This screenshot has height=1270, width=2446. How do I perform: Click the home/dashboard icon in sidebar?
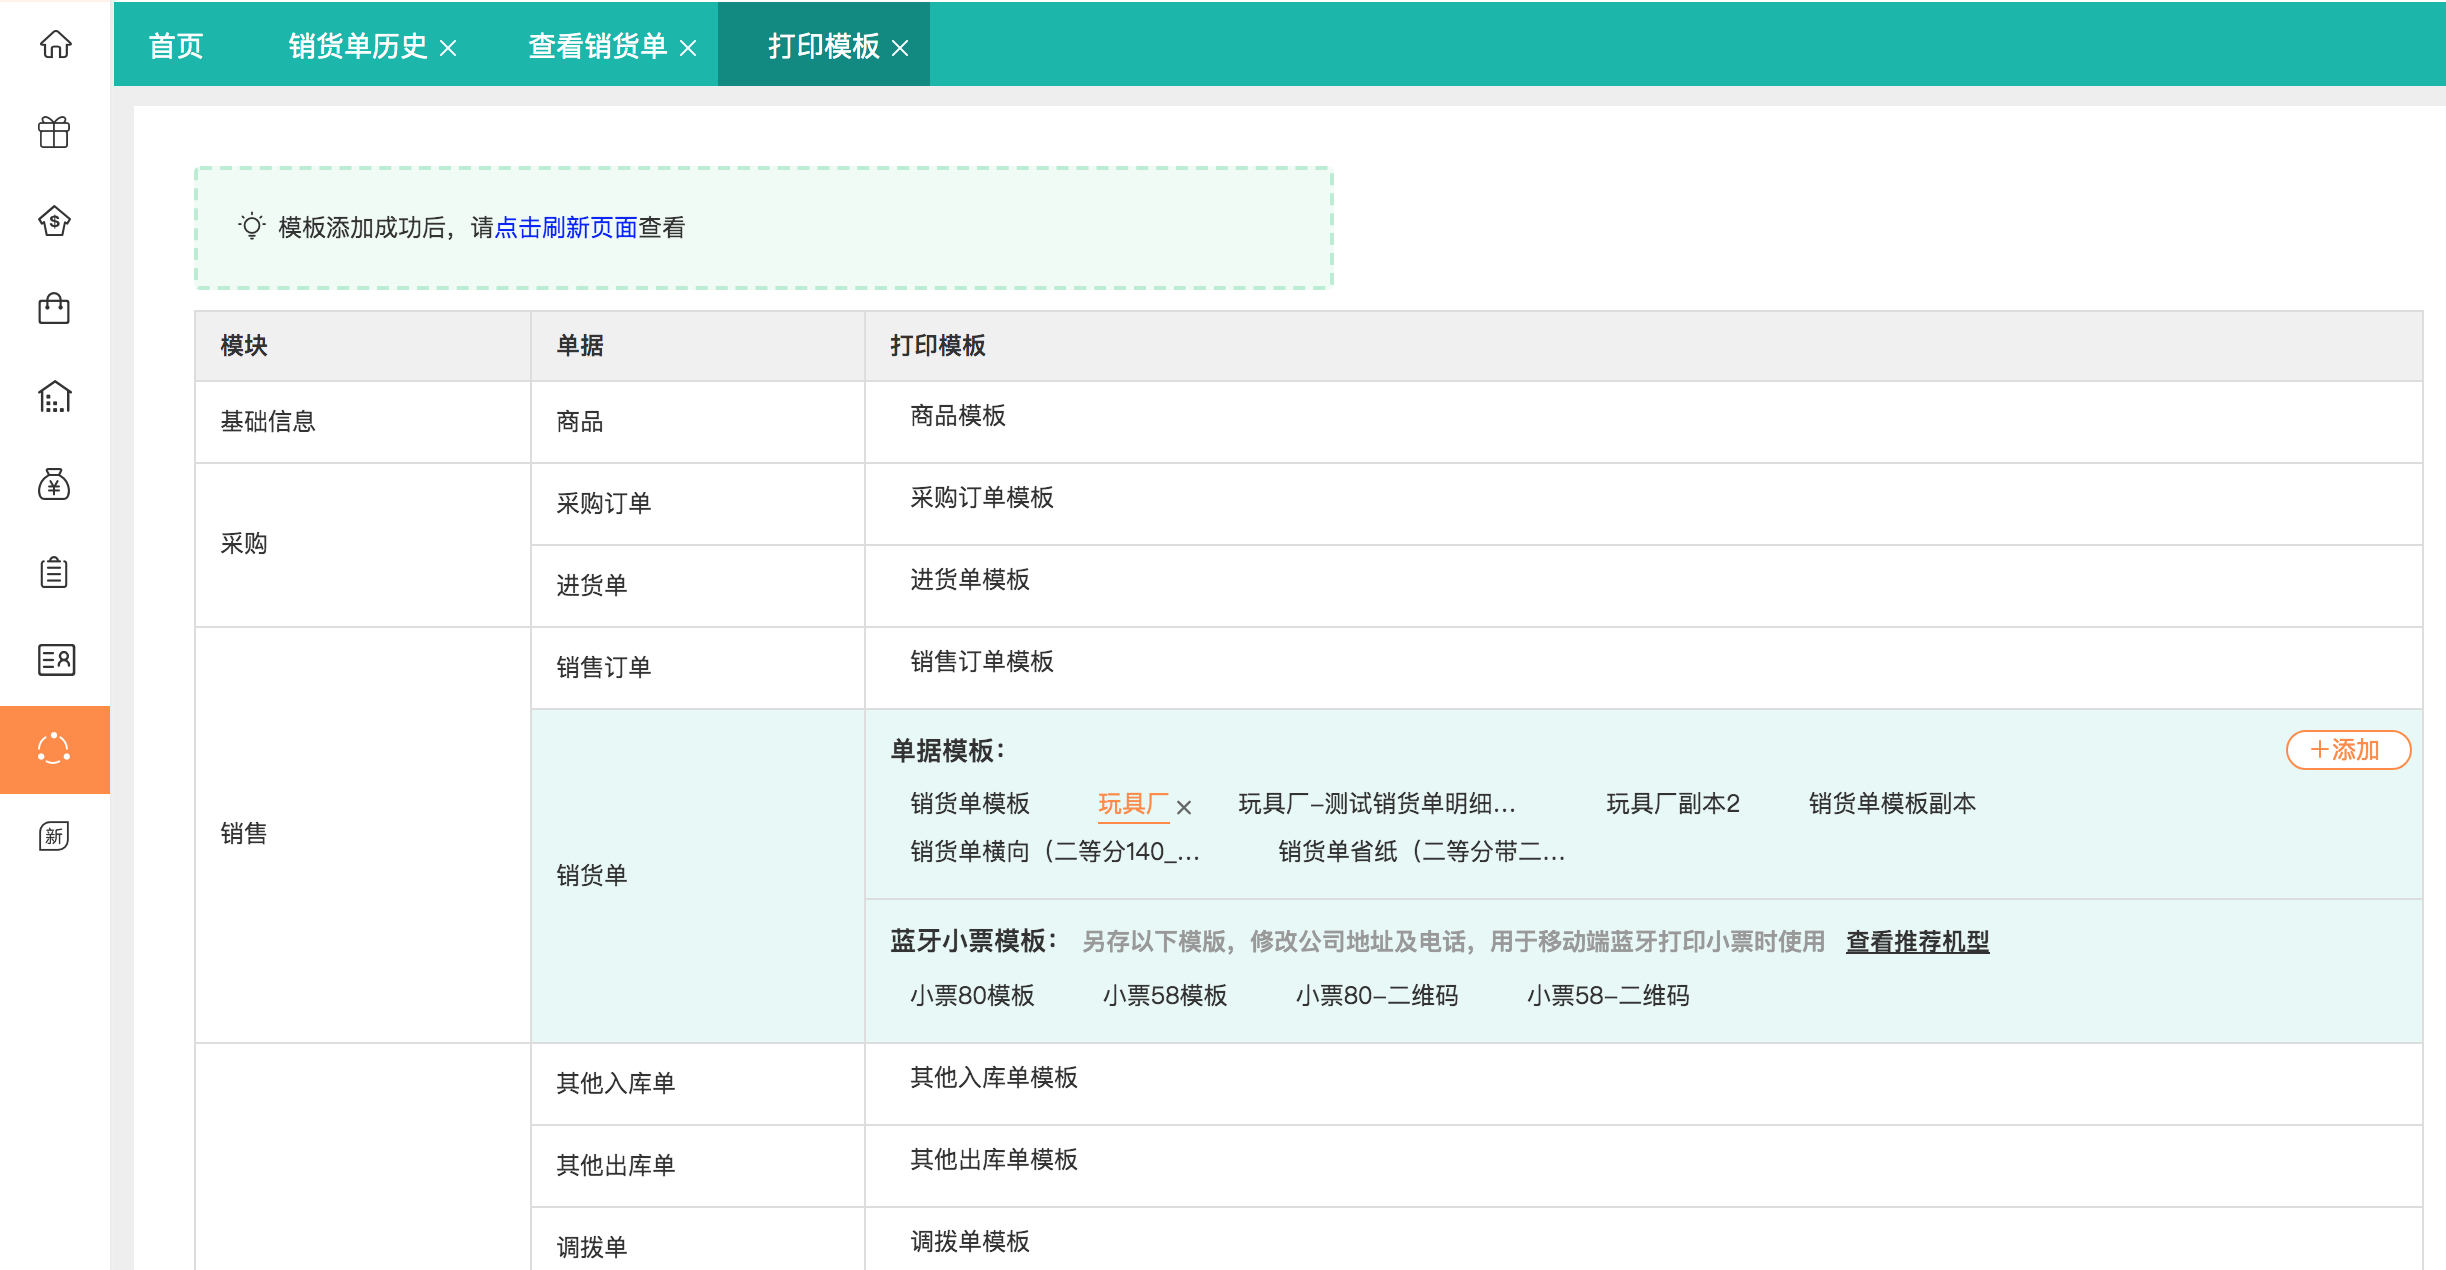pyautogui.click(x=53, y=44)
